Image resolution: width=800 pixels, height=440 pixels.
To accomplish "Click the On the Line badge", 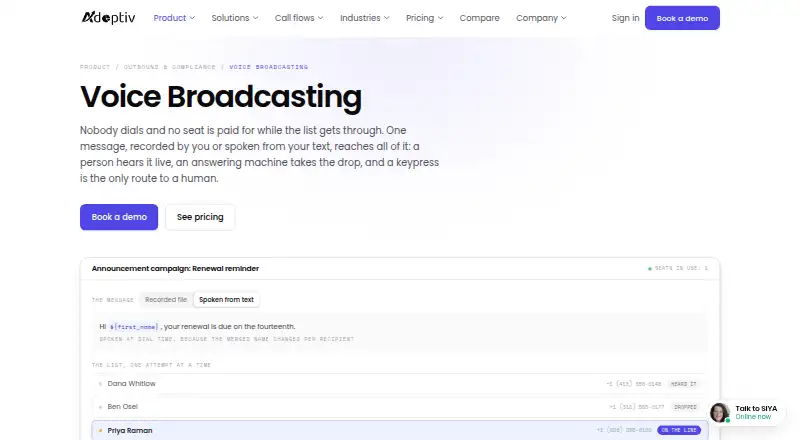I will tap(679, 430).
